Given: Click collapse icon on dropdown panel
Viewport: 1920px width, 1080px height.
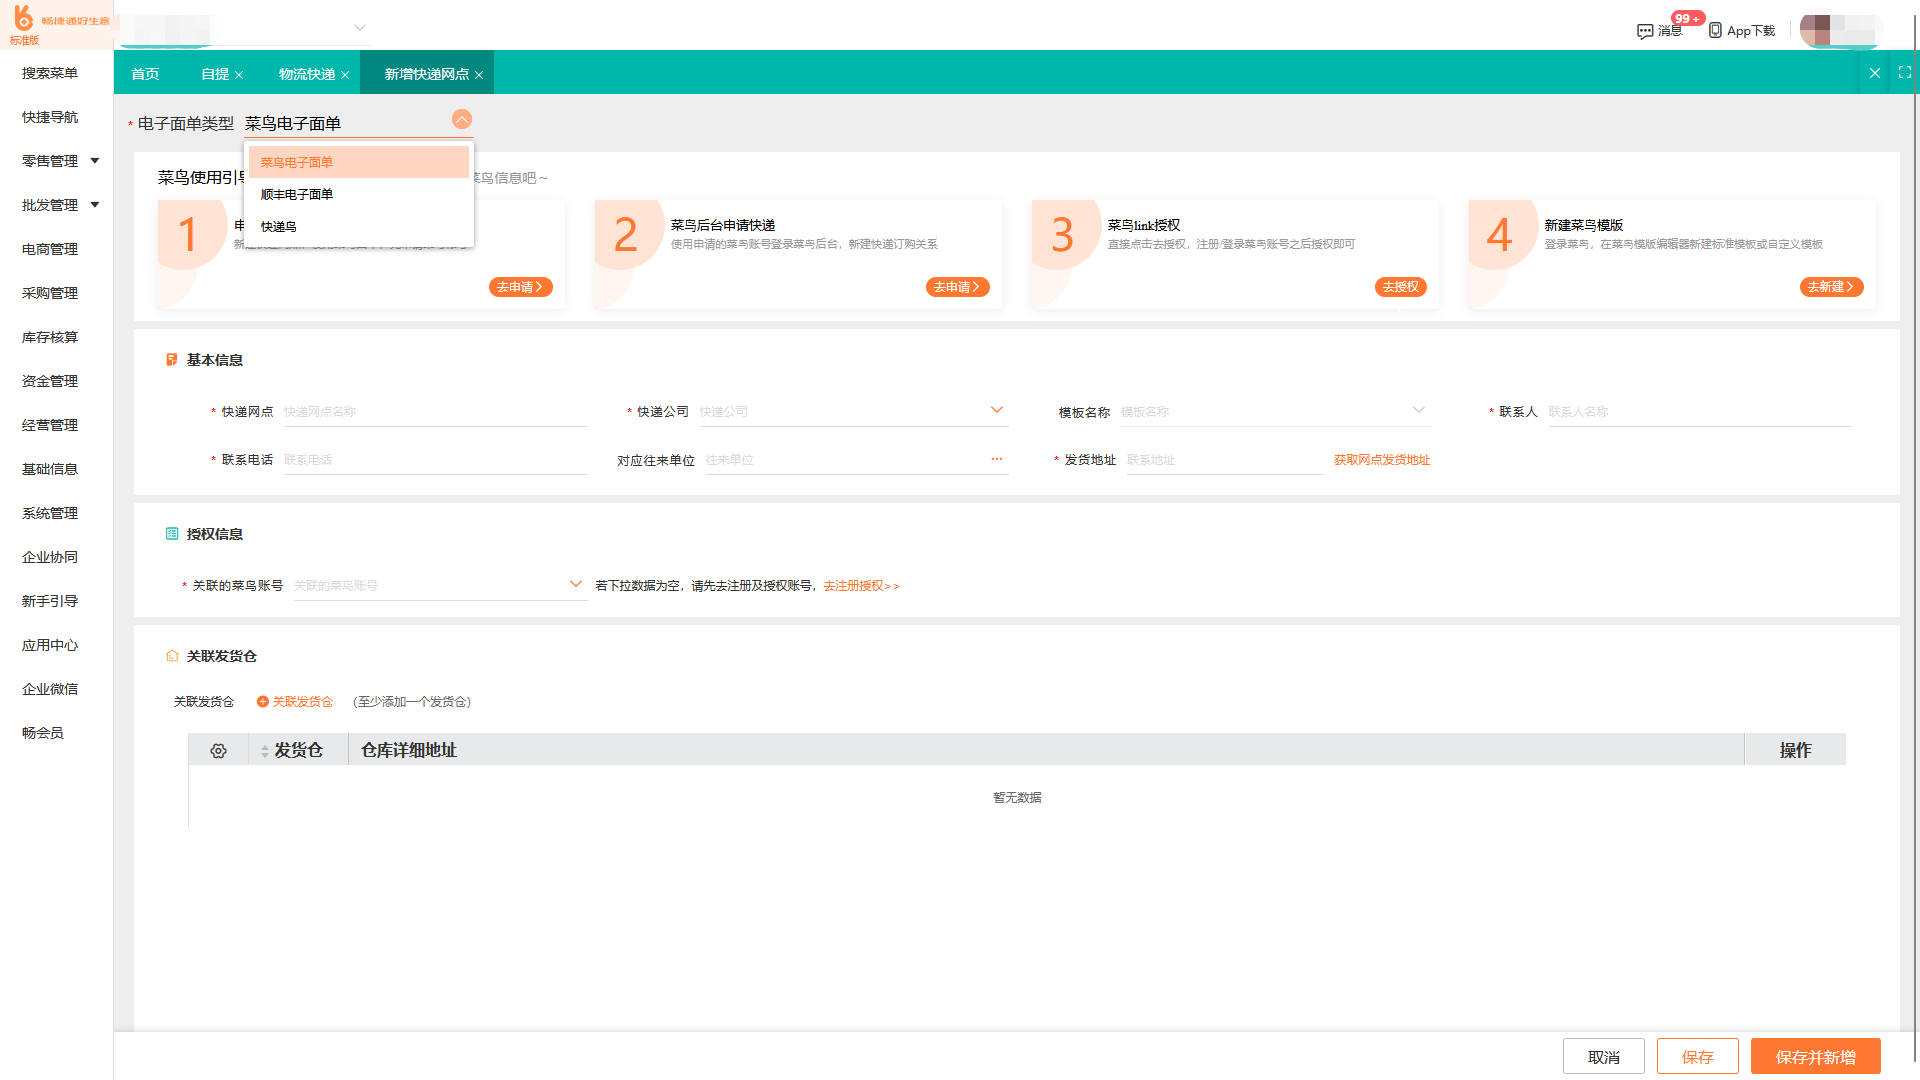Looking at the screenshot, I should coord(460,120).
